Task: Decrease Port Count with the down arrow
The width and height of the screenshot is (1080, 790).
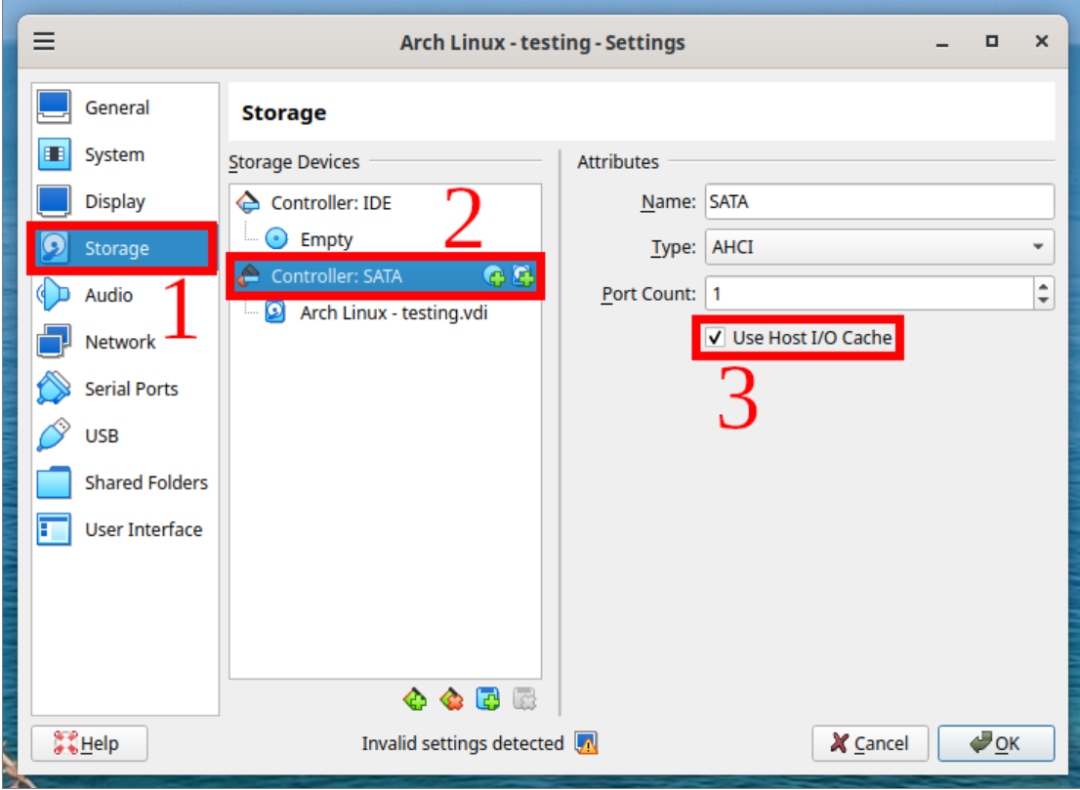Action: coord(1043,300)
